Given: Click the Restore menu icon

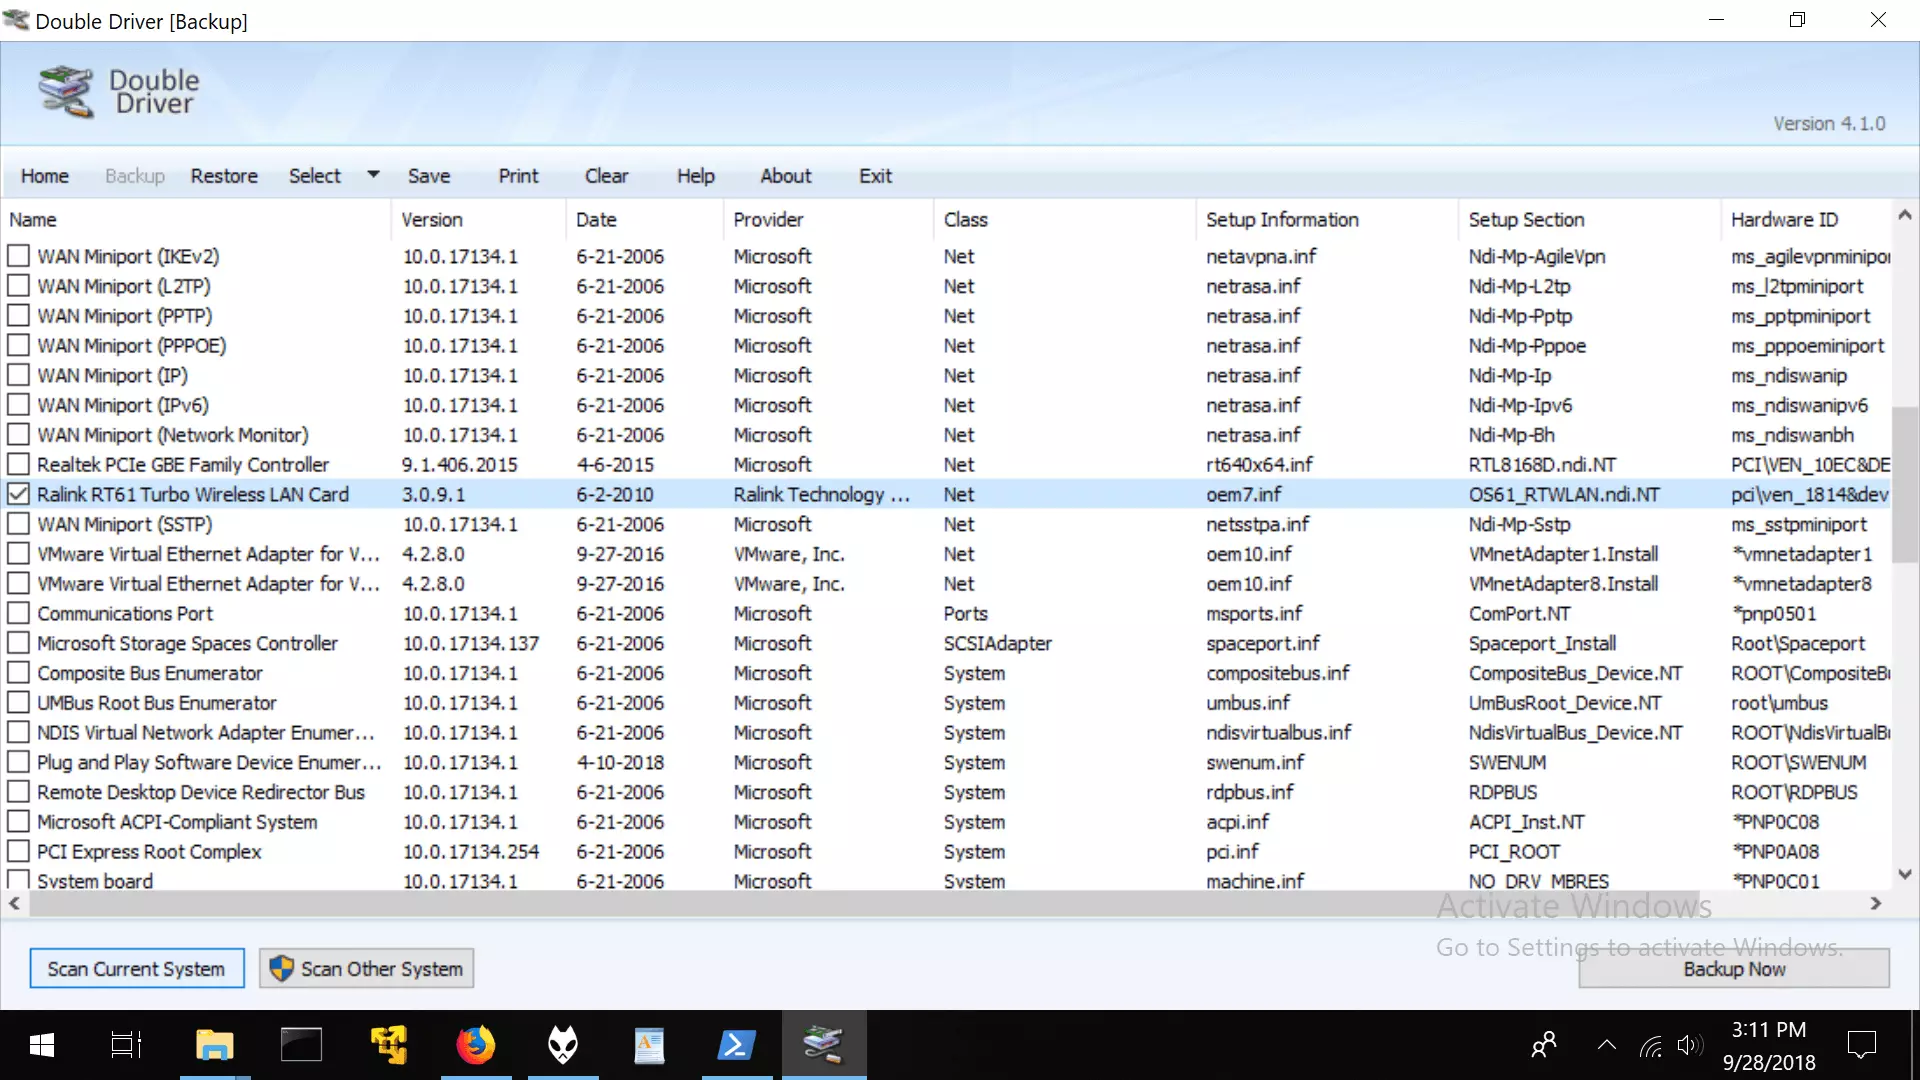Looking at the screenshot, I should [223, 175].
